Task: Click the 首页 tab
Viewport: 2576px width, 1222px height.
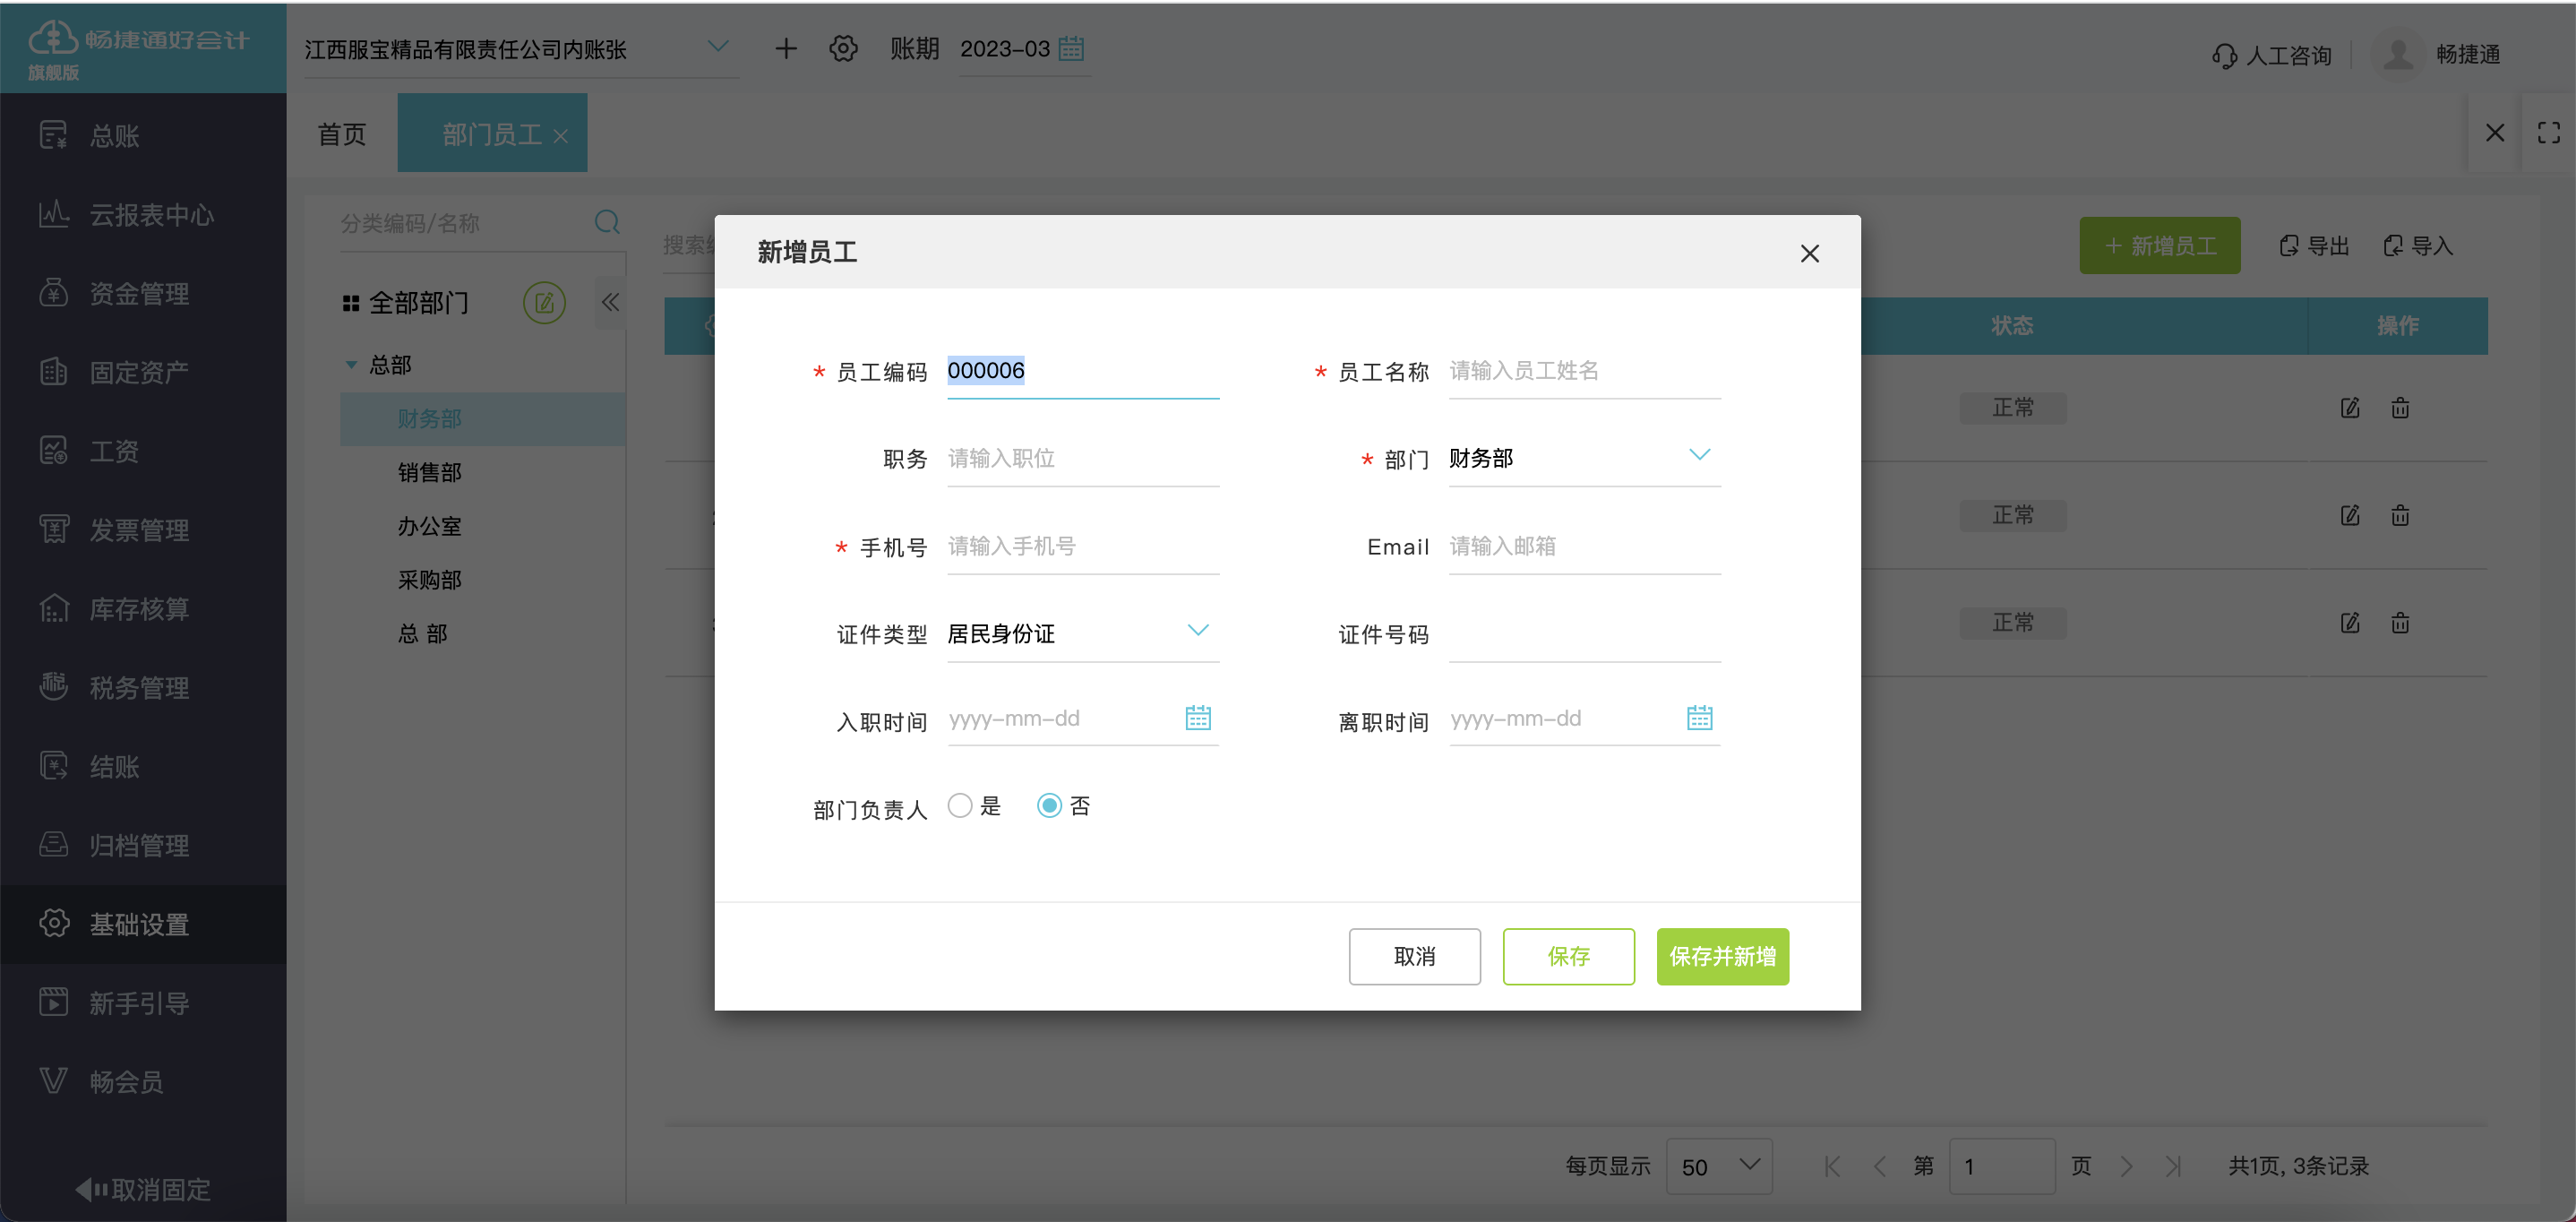Action: (342, 134)
